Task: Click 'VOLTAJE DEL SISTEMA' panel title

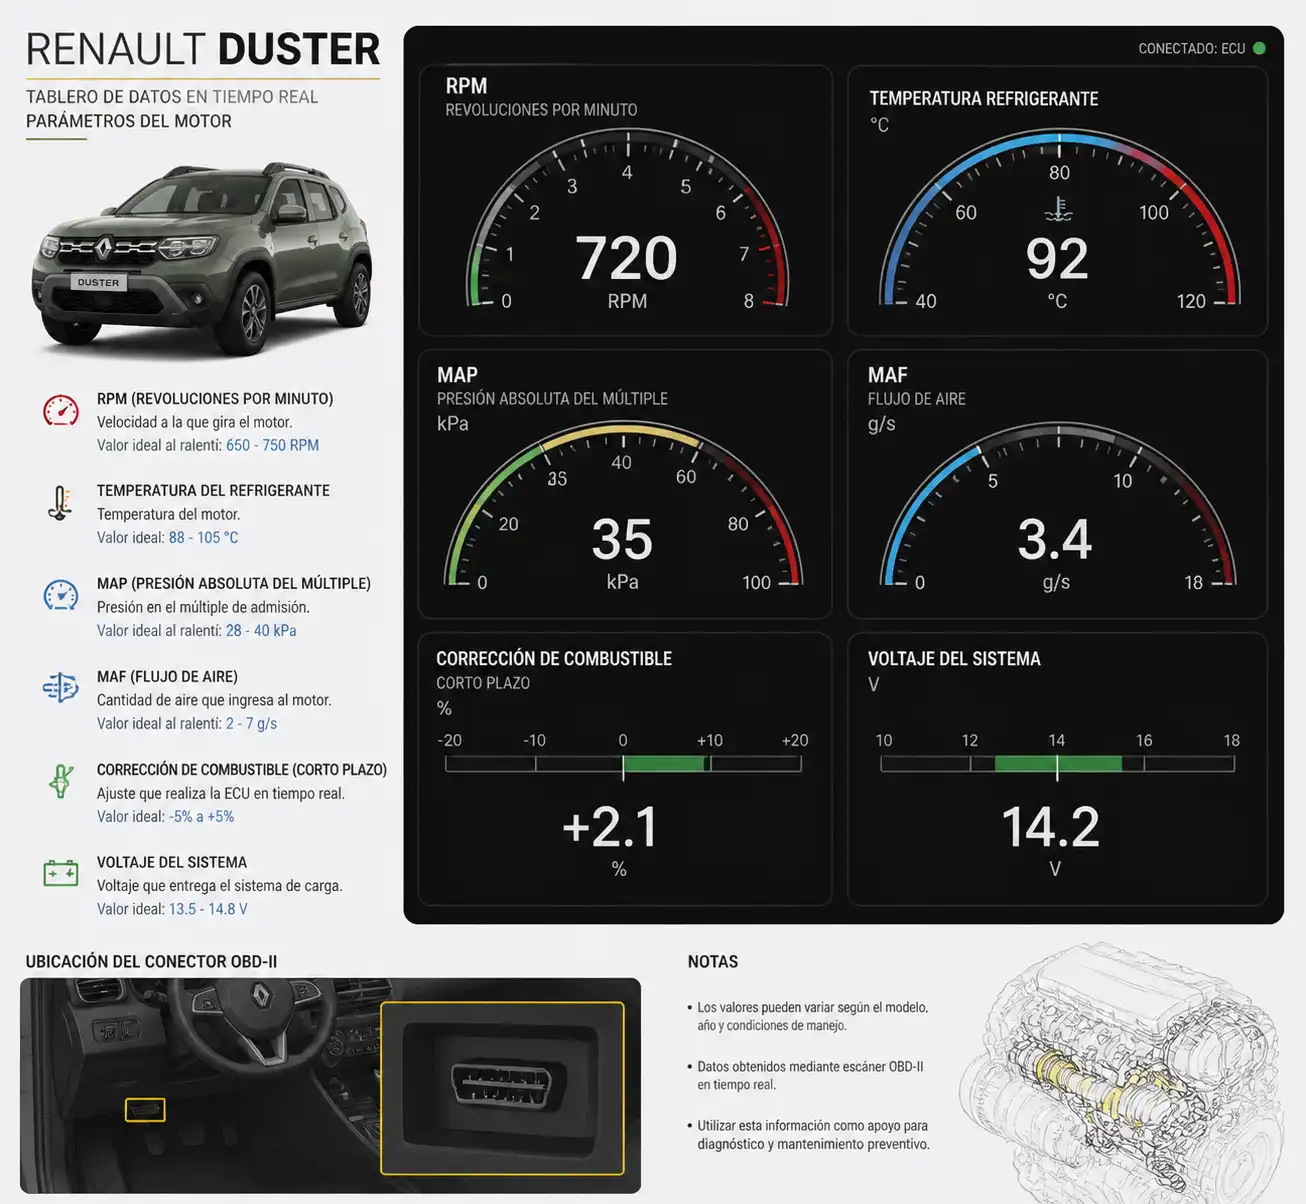Action: tap(954, 658)
